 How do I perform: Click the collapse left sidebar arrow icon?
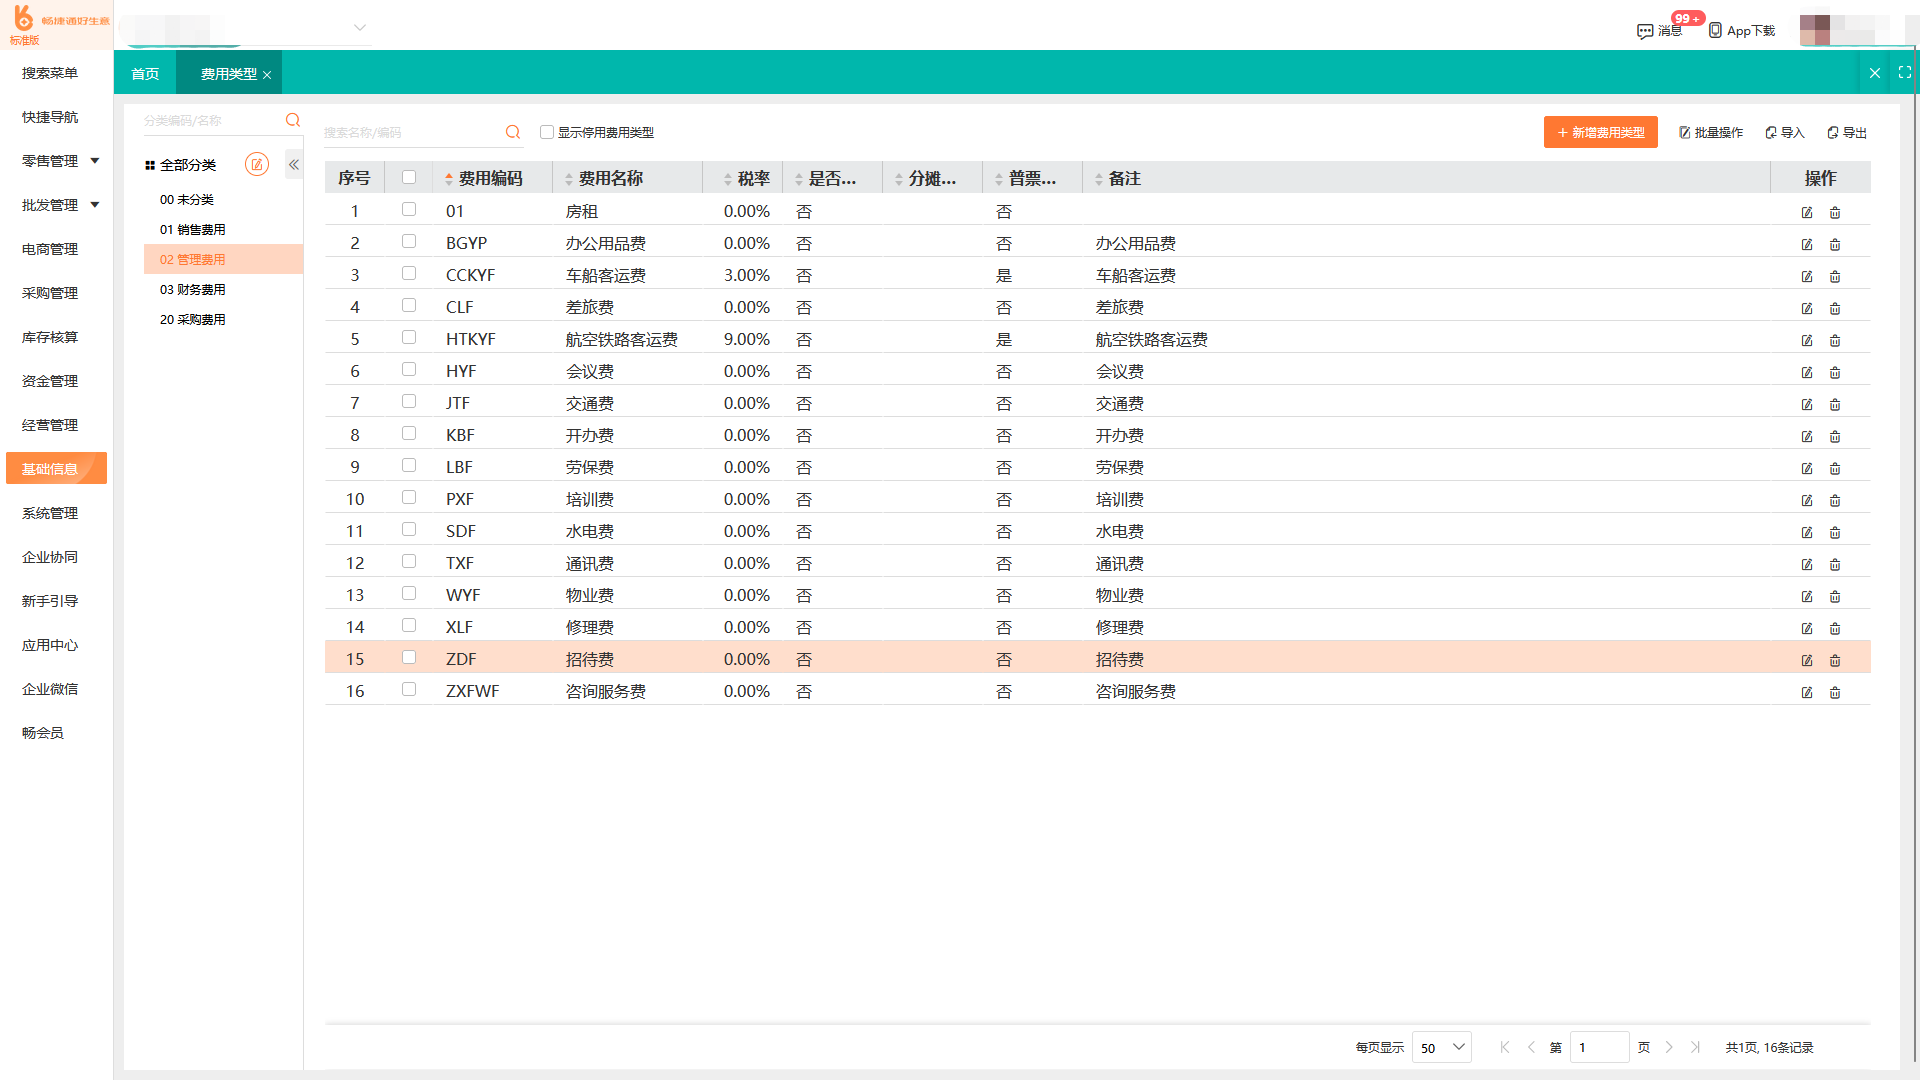pyautogui.click(x=293, y=164)
